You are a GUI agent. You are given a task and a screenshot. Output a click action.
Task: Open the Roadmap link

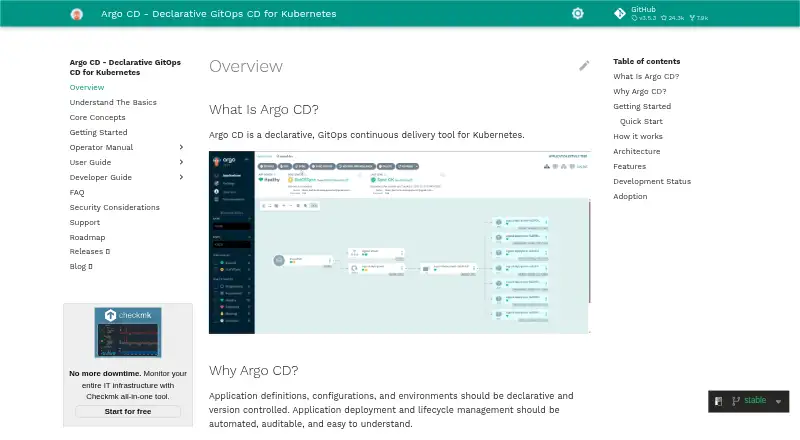87,237
